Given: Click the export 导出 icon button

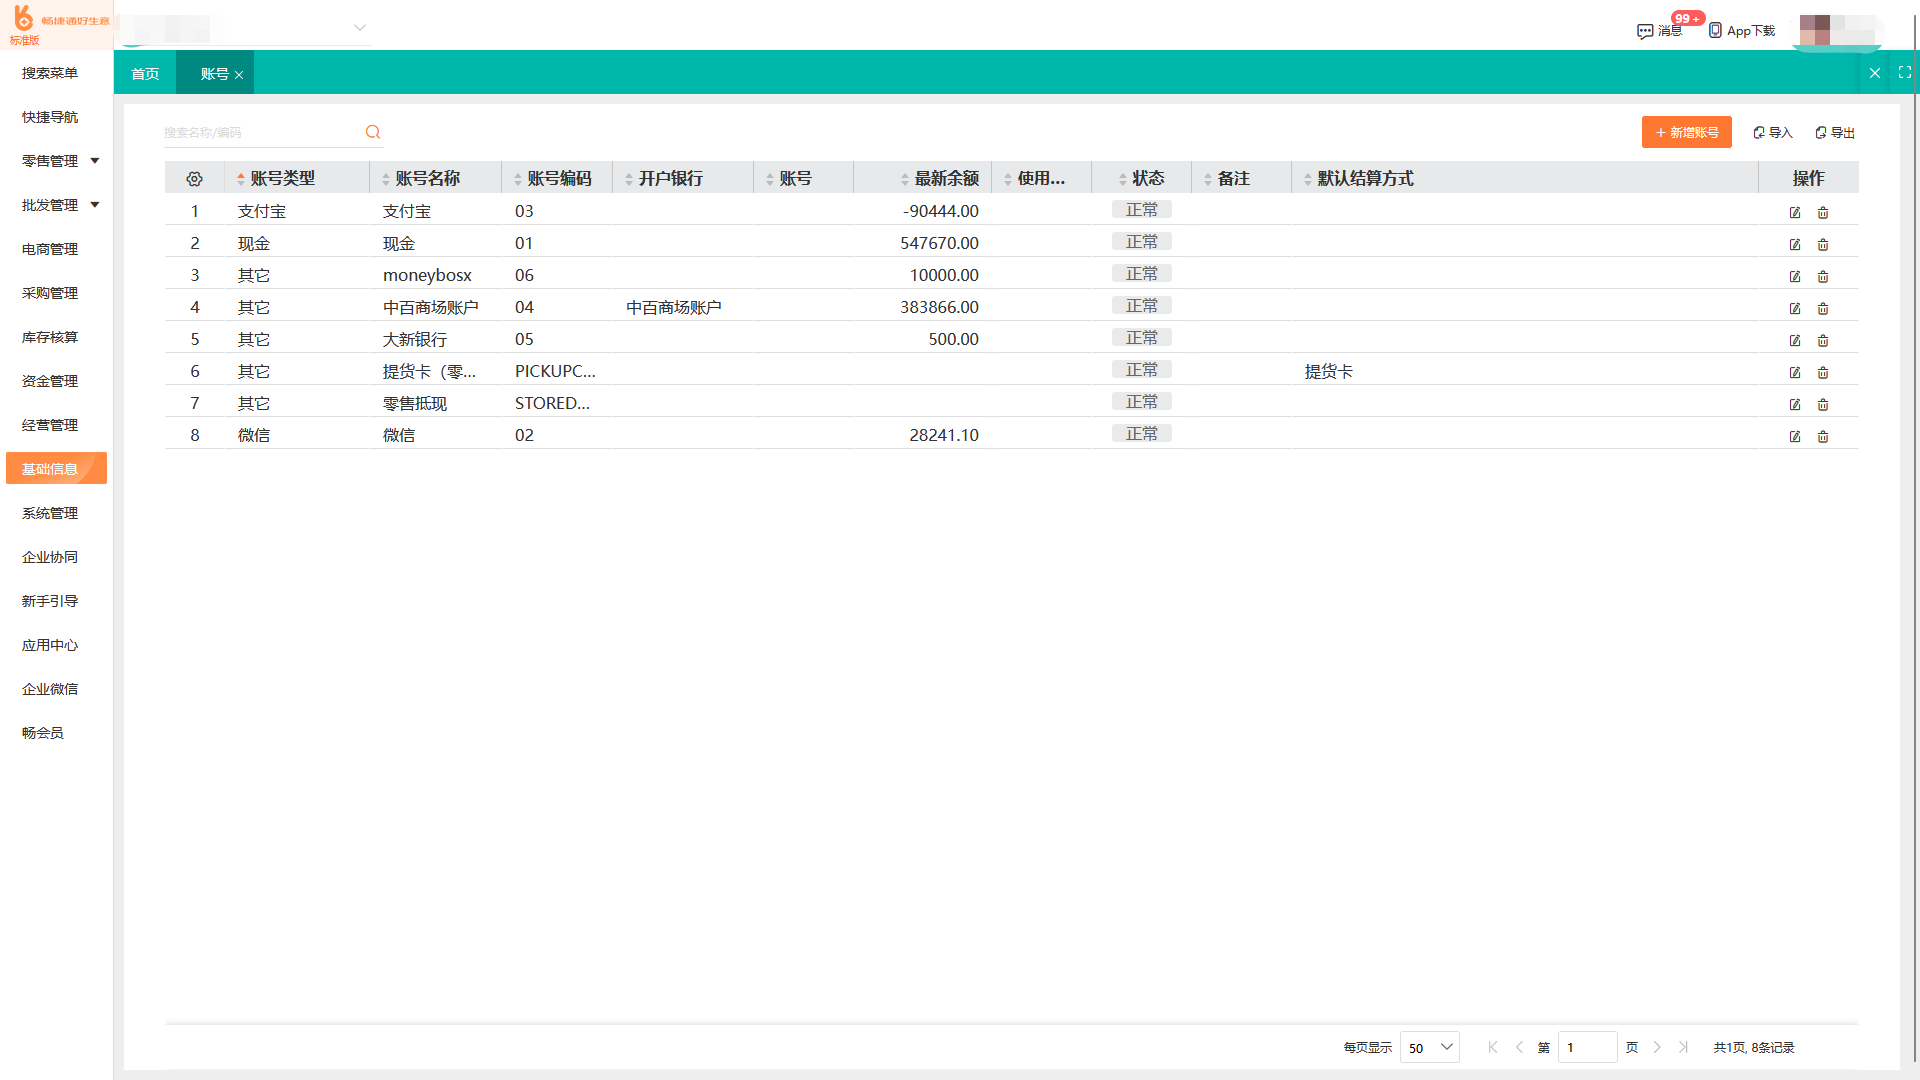Looking at the screenshot, I should click(x=1836, y=132).
